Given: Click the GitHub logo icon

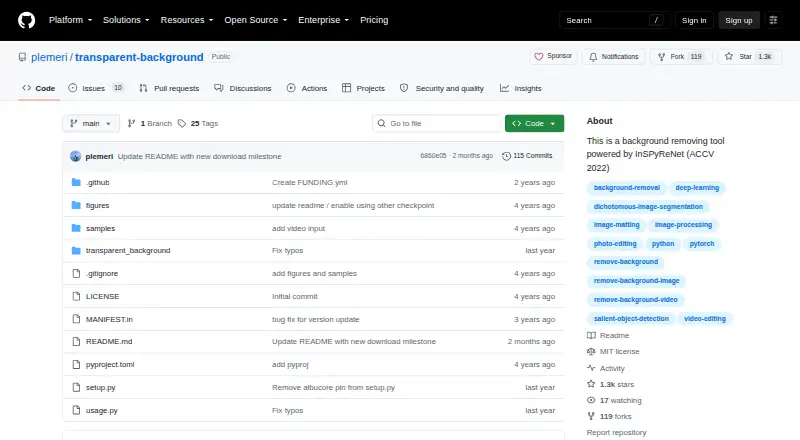Looking at the screenshot, I should 27,20.
